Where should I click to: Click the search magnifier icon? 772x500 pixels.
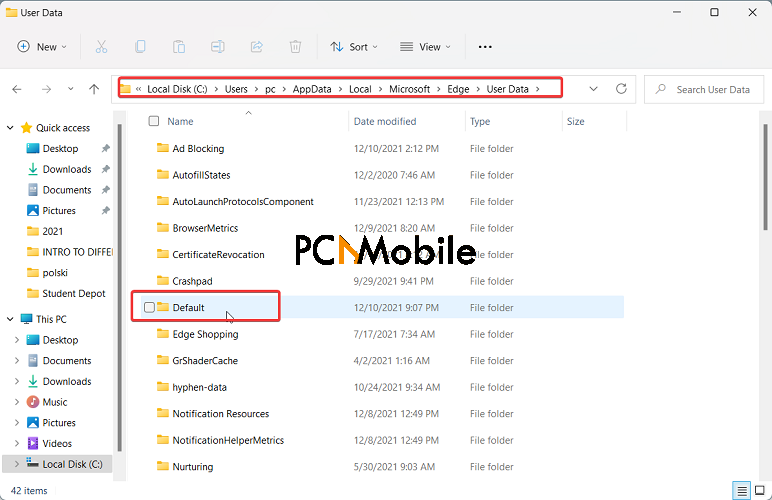coord(661,89)
